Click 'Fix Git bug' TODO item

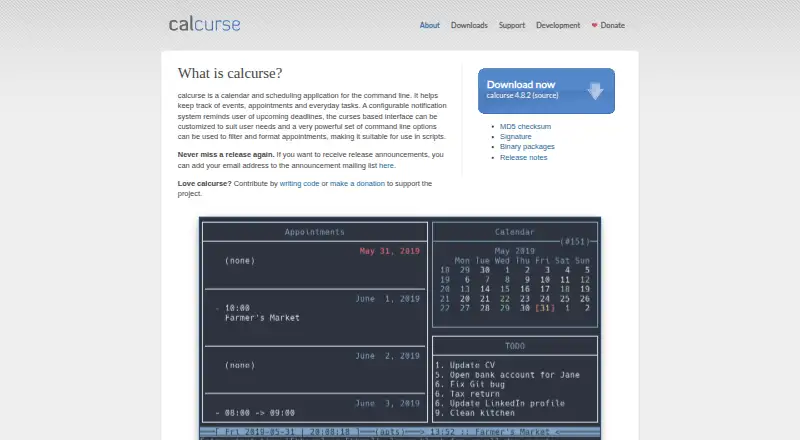[x=477, y=384]
